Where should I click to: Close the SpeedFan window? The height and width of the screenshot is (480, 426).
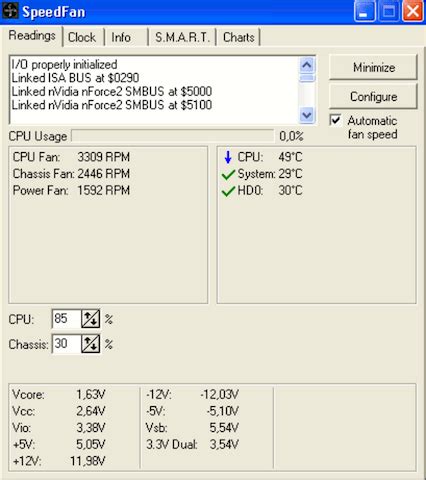click(412, 11)
